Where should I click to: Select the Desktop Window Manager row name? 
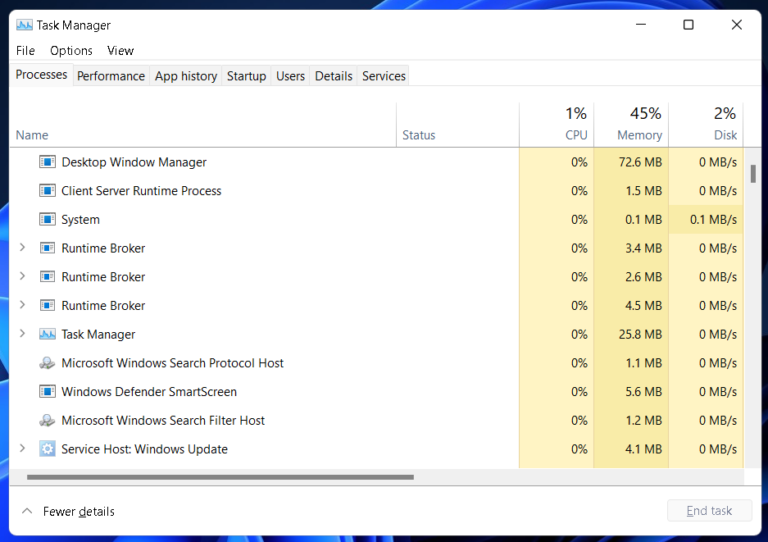[134, 162]
